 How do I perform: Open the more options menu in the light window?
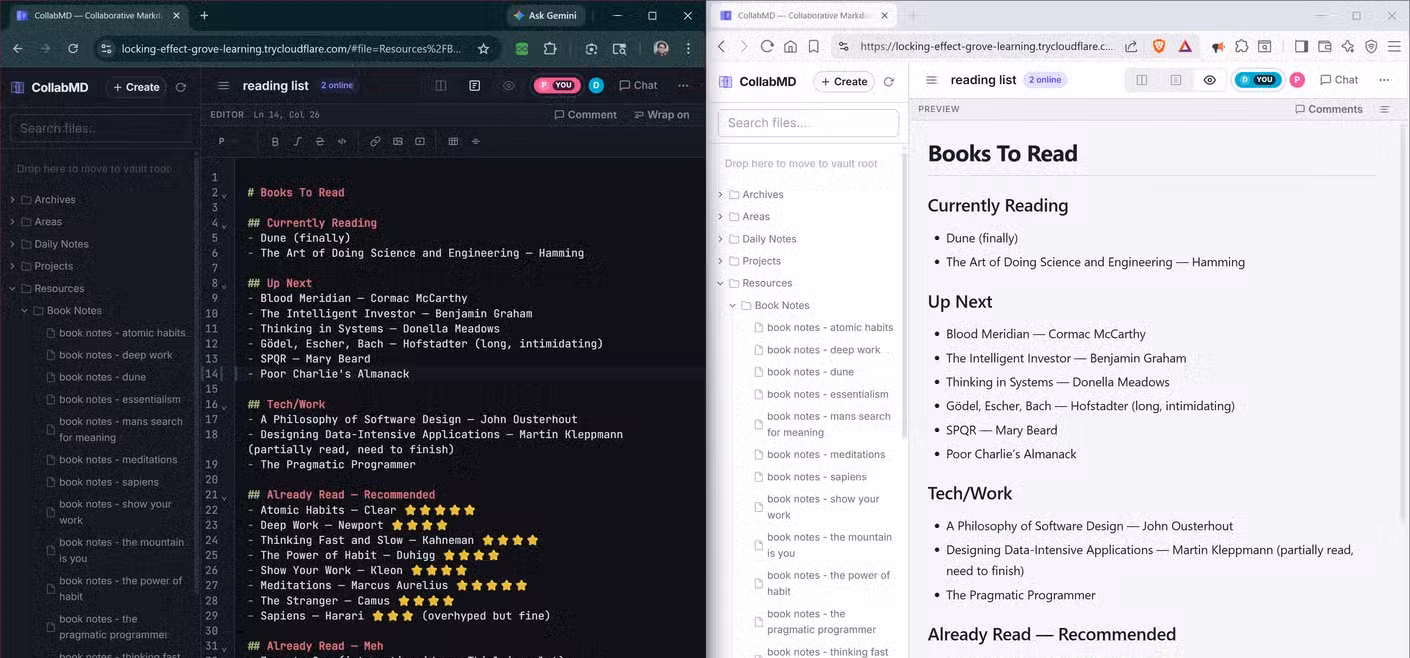click(x=1384, y=80)
